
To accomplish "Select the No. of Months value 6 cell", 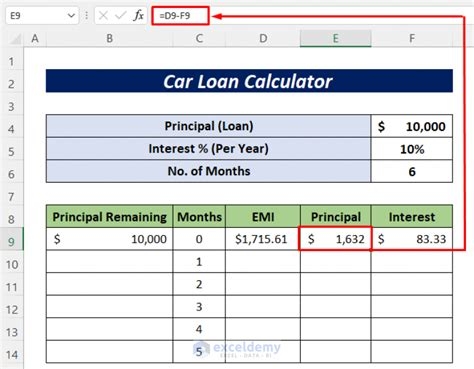I will 412,171.
